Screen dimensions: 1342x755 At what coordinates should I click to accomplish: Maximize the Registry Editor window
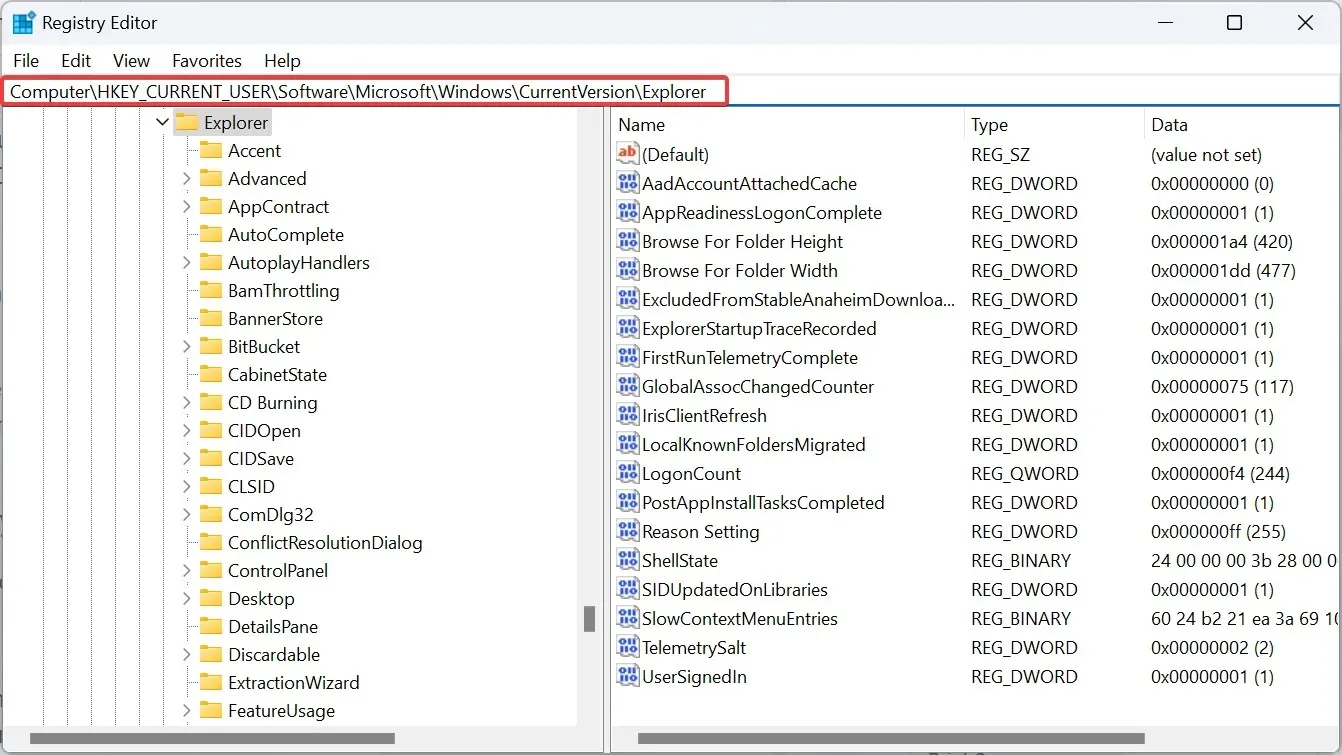coord(1235,23)
